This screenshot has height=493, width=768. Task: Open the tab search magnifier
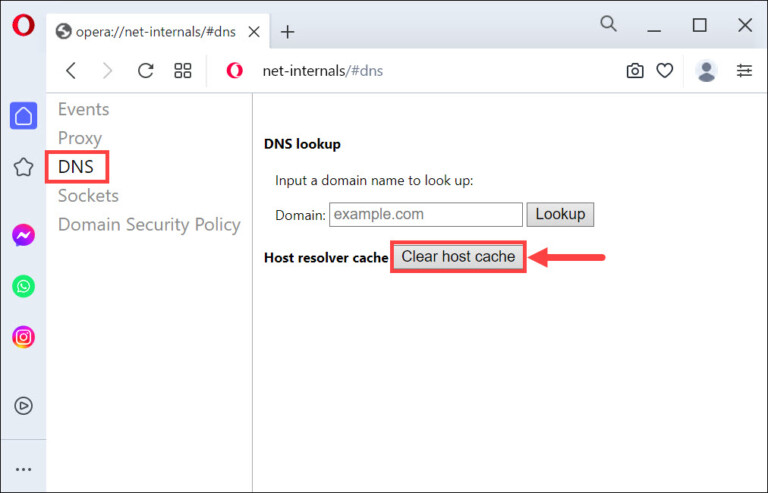point(608,23)
